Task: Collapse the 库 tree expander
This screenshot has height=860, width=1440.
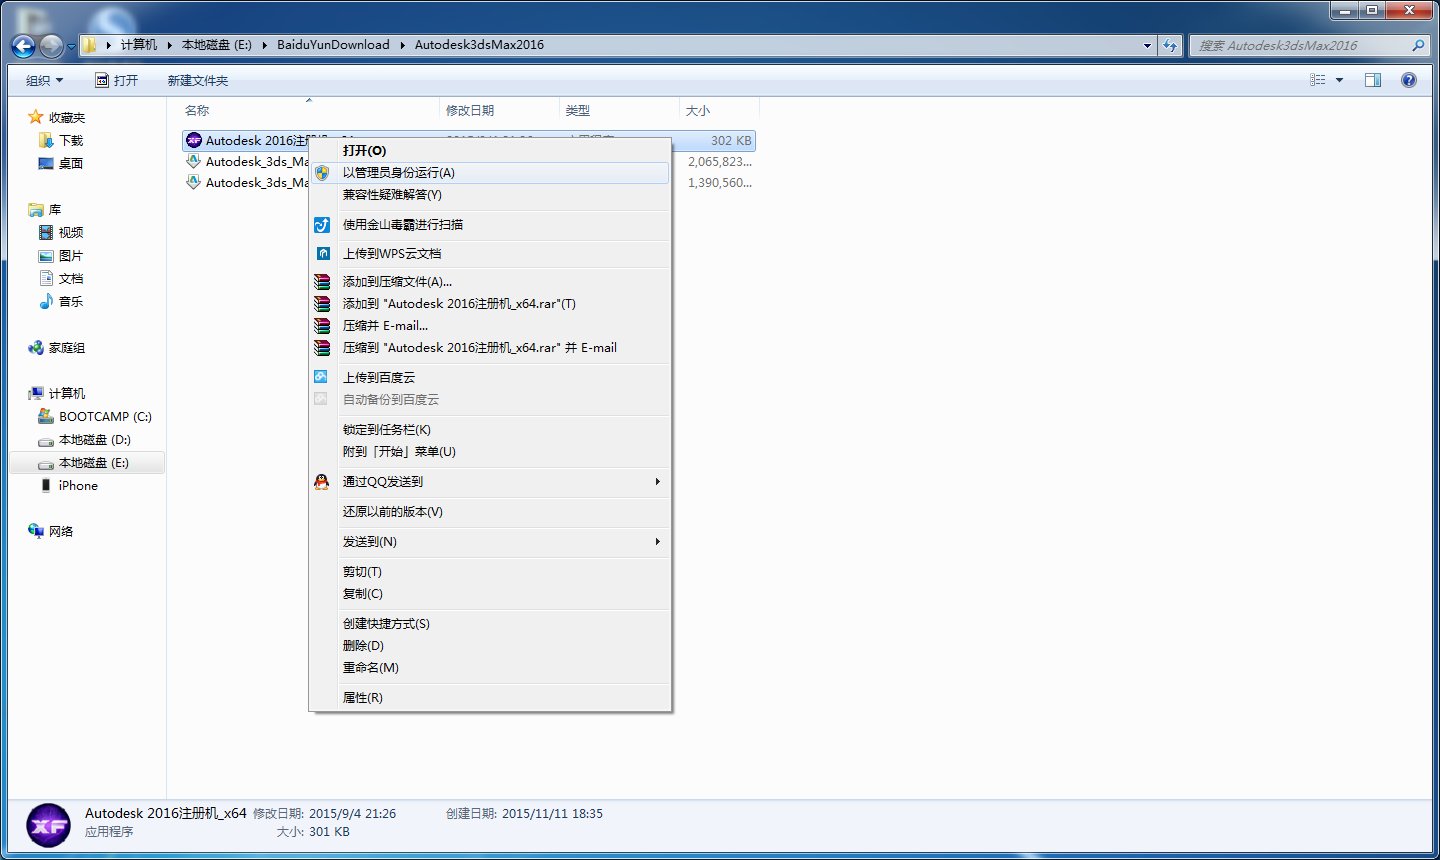Action: 20,209
